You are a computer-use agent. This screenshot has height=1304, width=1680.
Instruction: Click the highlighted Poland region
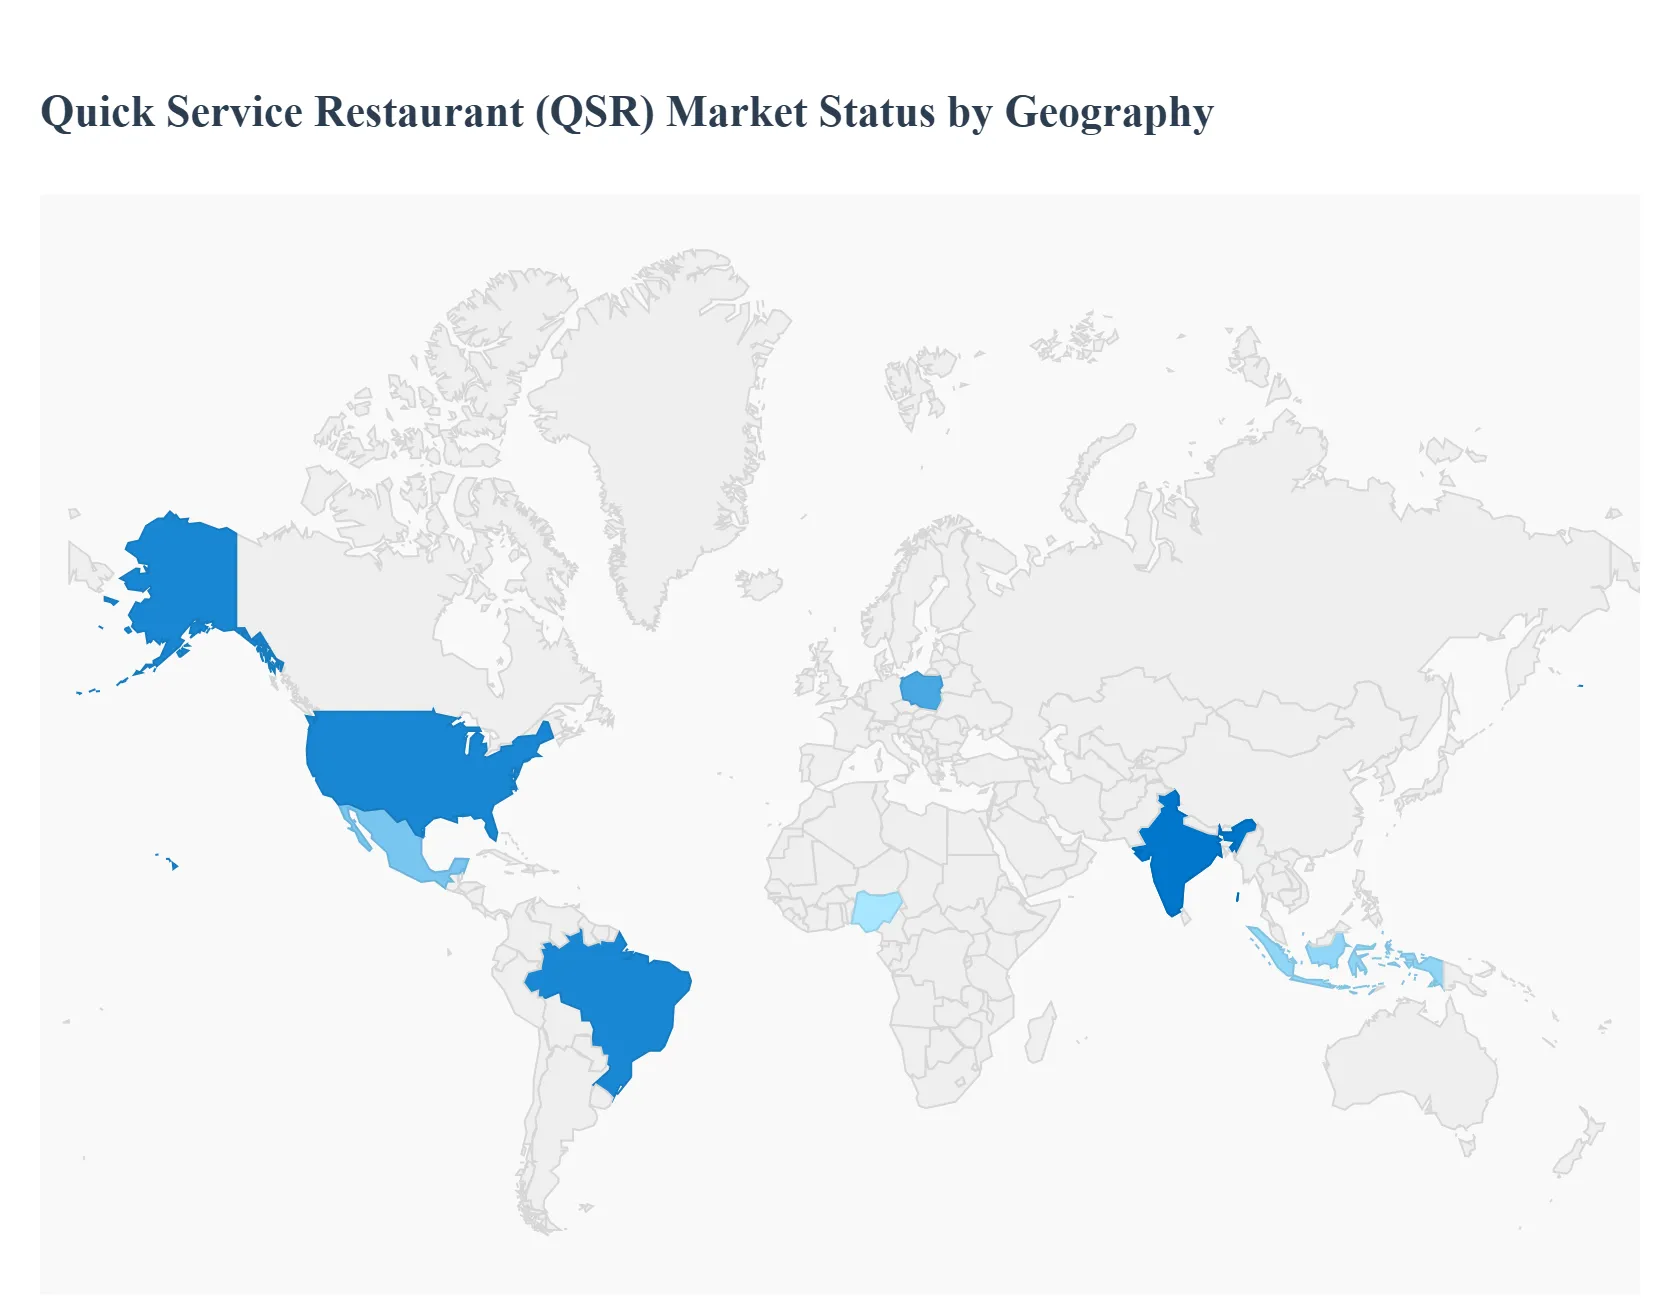point(922,690)
